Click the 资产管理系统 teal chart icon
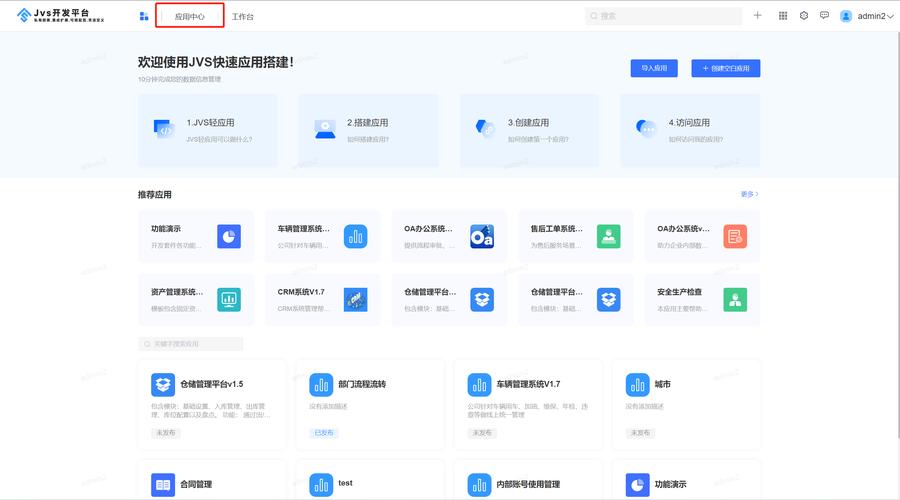The image size is (900, 500). click(228, 299)
